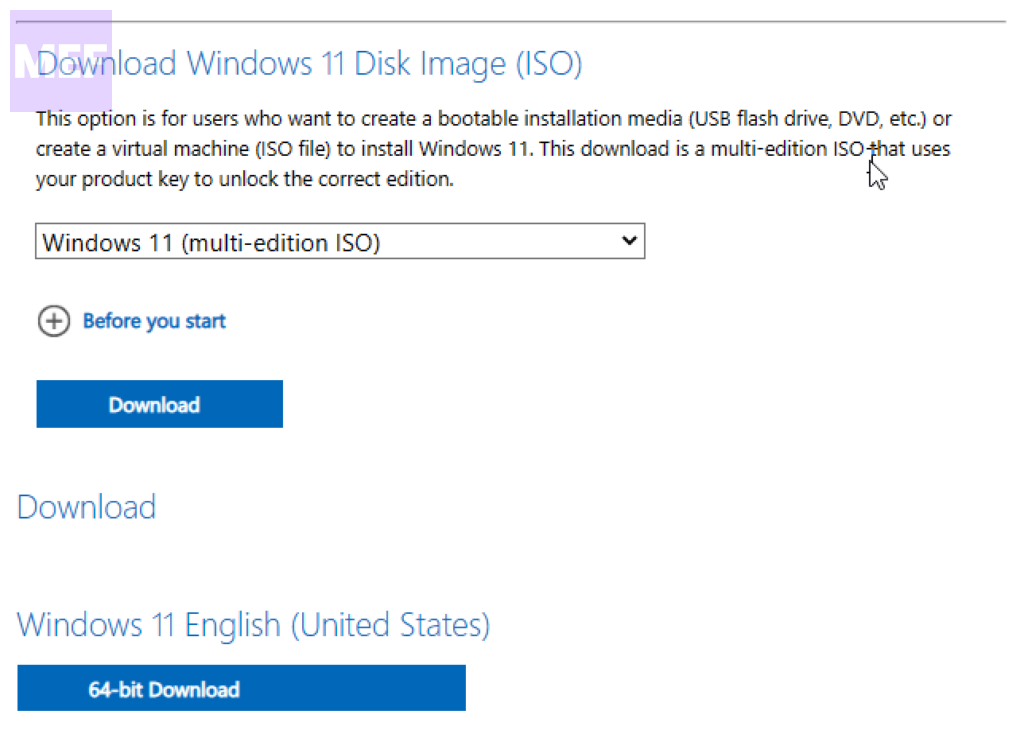1024x730 pixels.
Task: Open the "Before you start" link
Action: tap(154, 321)
